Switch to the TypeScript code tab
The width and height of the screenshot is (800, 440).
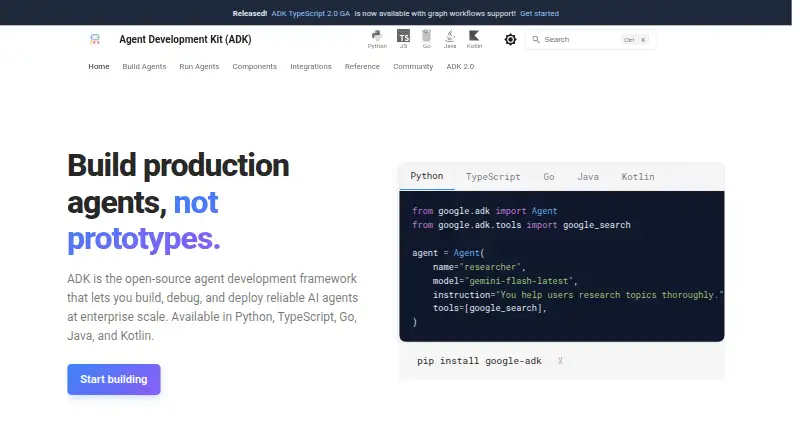point(493,177)
